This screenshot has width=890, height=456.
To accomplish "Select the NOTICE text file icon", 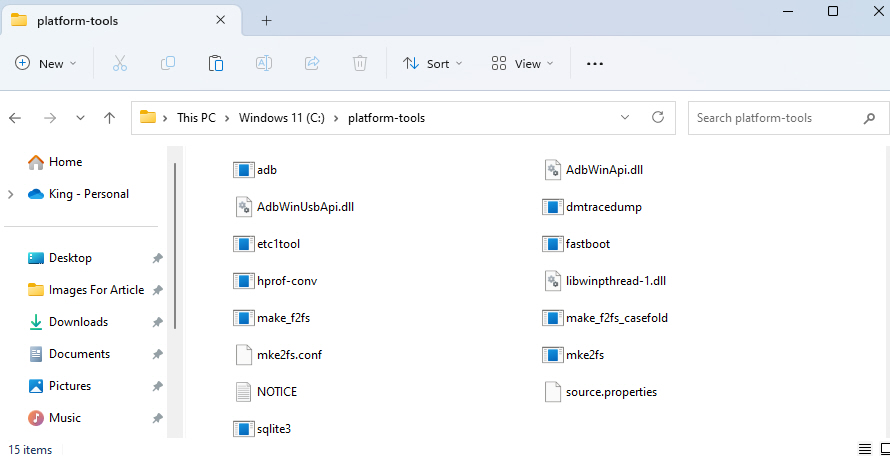I will click(244, 392).
